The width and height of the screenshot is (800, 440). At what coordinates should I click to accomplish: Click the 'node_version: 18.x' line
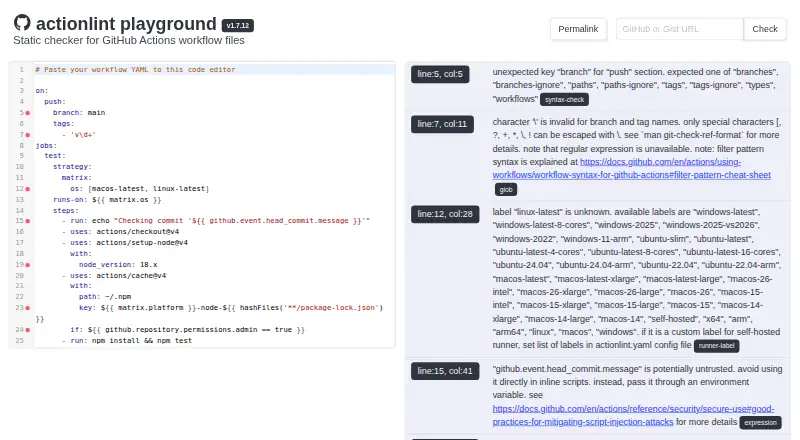118,265
